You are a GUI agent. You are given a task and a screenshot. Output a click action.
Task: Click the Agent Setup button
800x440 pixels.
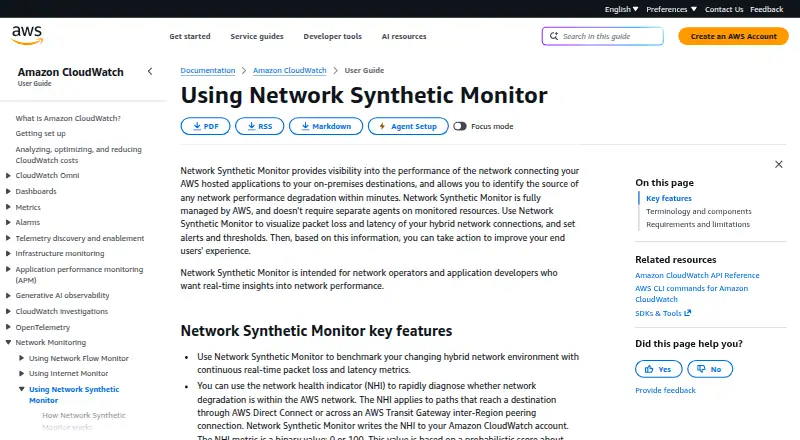pos(408,126)
